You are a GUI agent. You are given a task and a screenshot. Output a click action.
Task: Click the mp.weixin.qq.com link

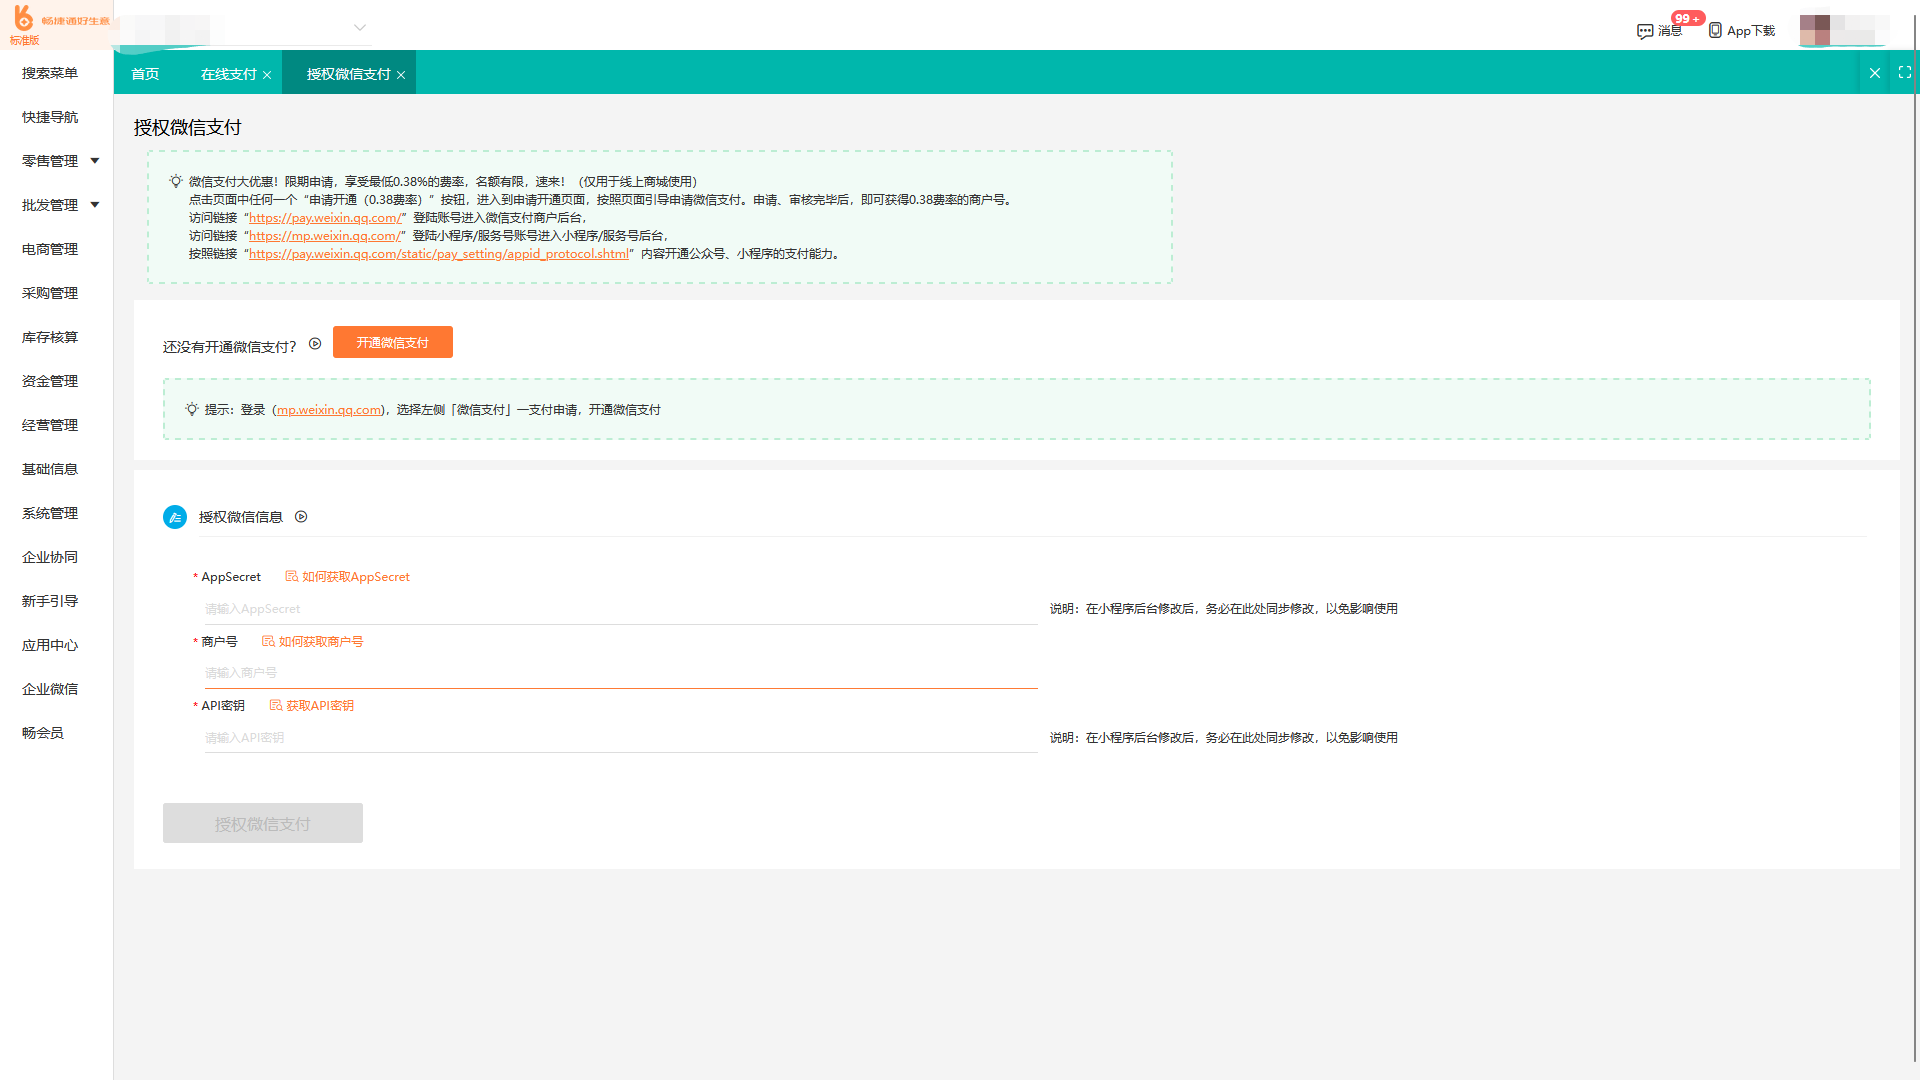[328, 410]
